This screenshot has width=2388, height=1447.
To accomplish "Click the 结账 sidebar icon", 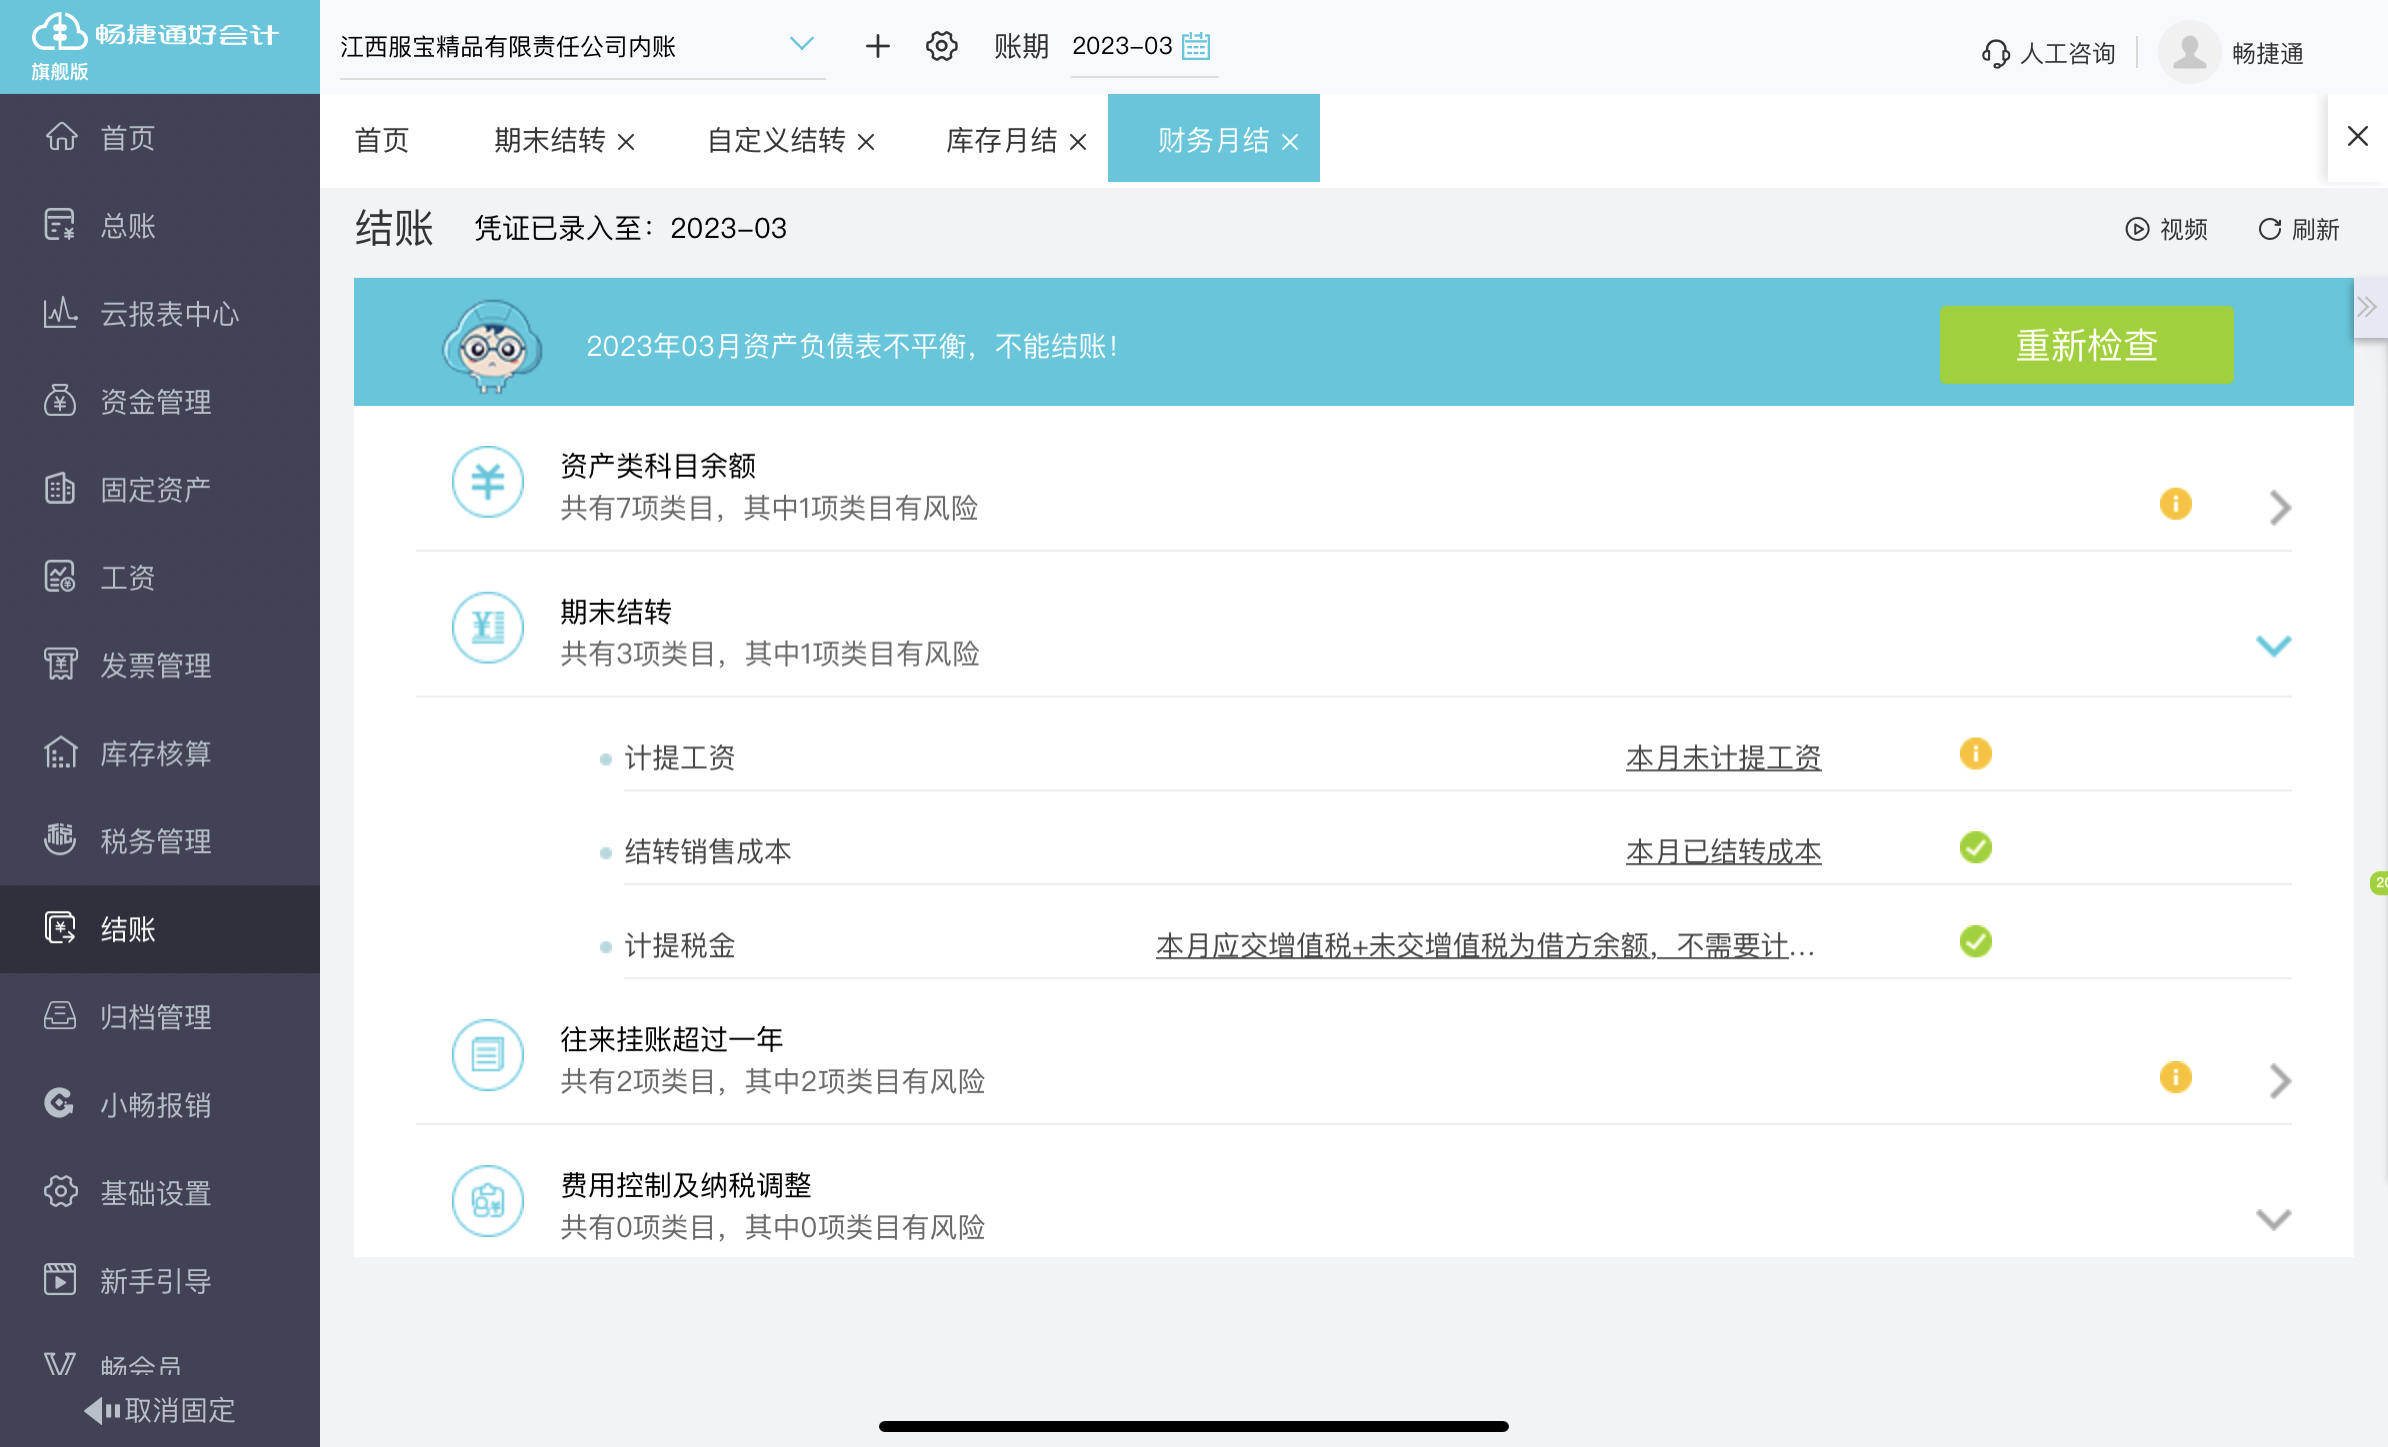I will [x=60, y=928].
